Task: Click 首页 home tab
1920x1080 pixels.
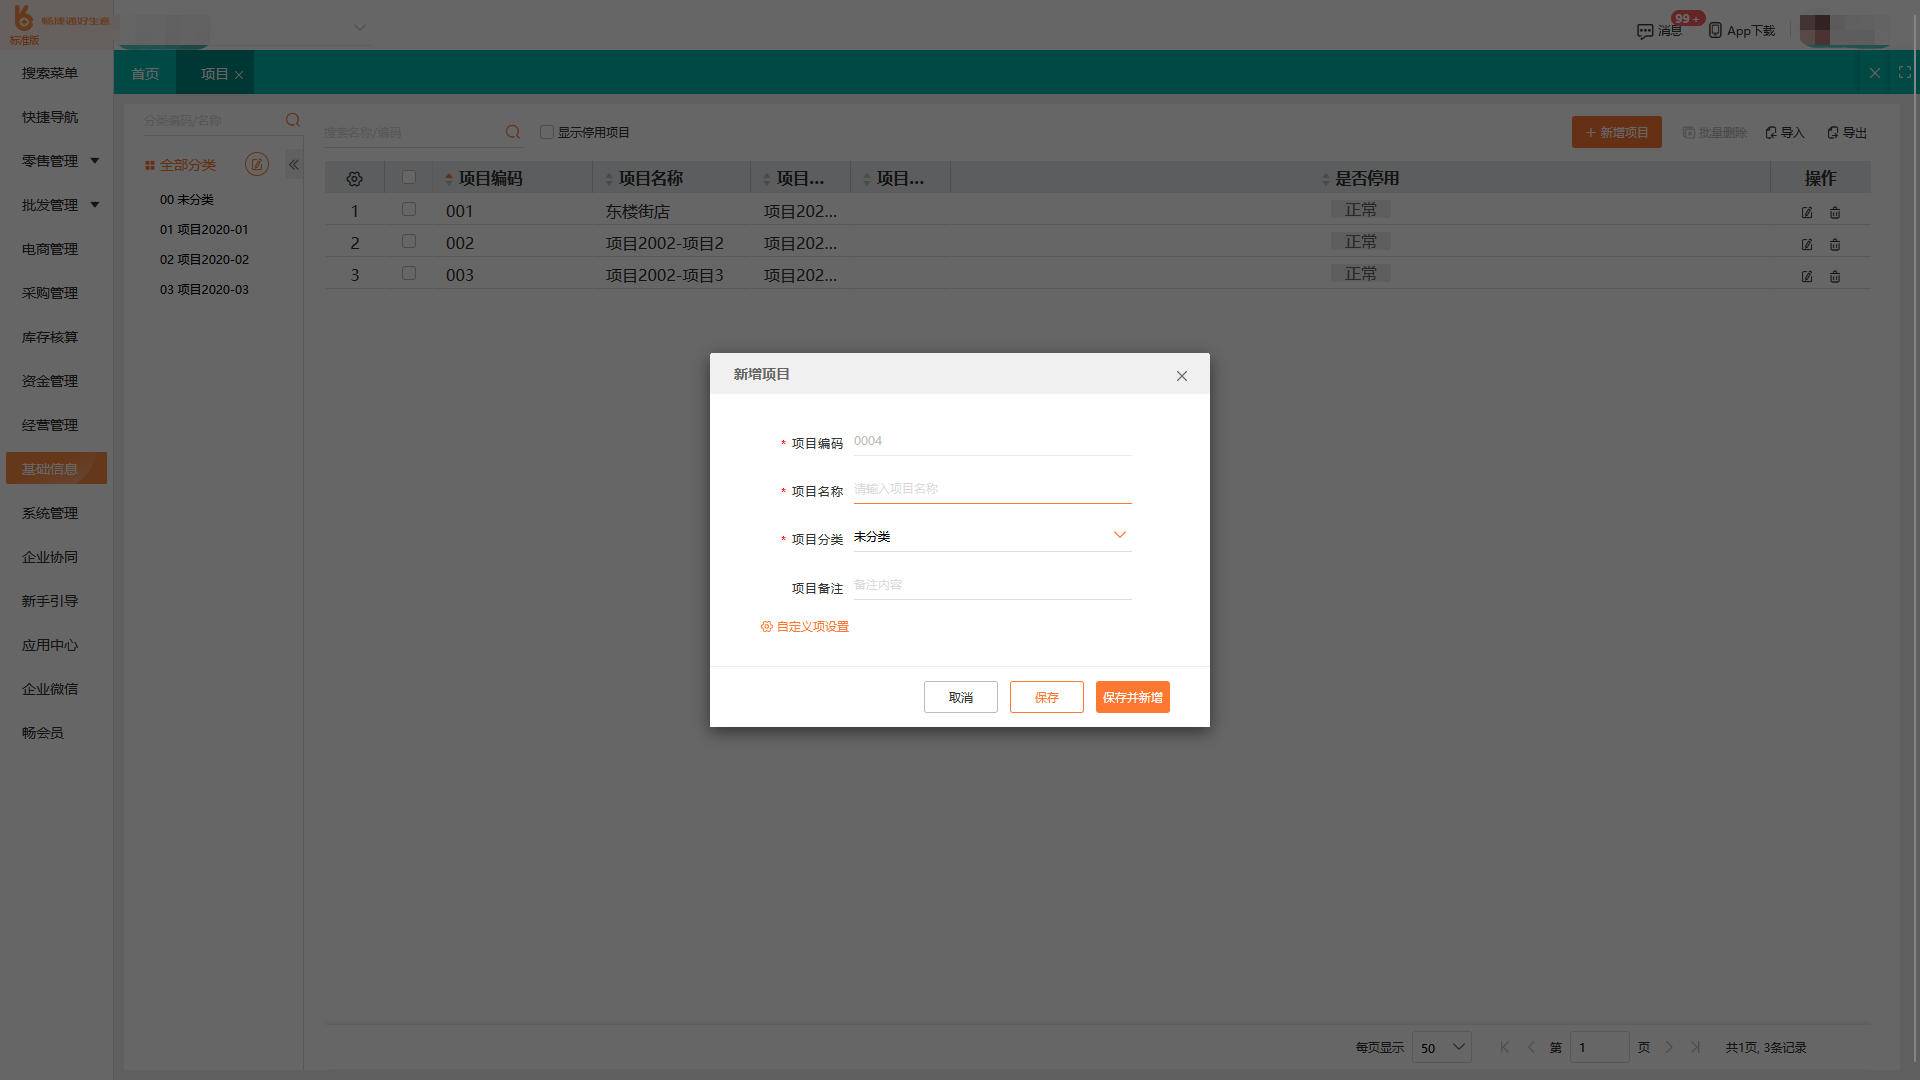Action: [145, 73]
